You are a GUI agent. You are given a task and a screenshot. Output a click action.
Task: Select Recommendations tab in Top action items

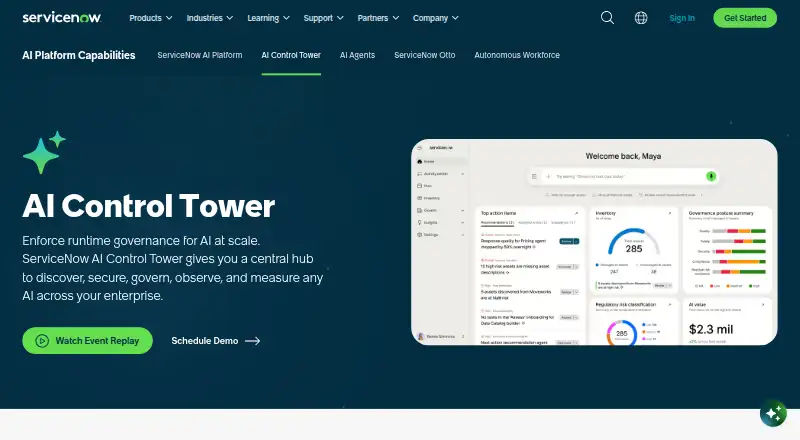497,223
